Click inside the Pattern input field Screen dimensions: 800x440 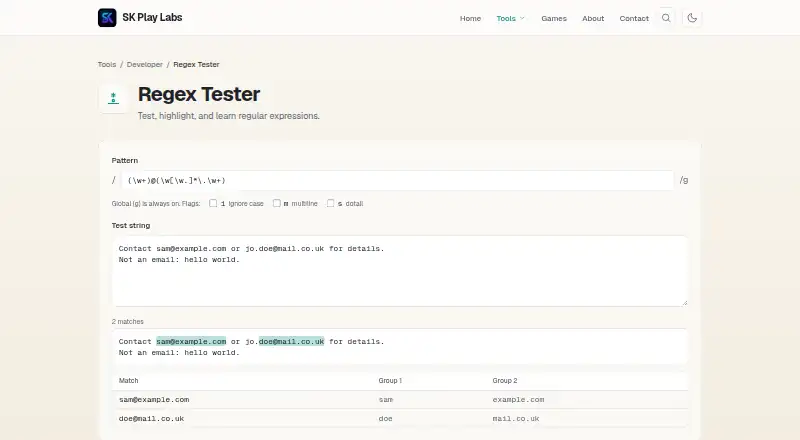[397, 180]
